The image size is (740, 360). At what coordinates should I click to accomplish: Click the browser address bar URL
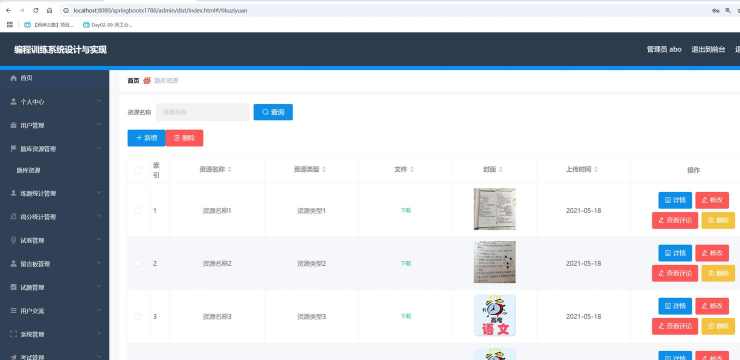160,10
